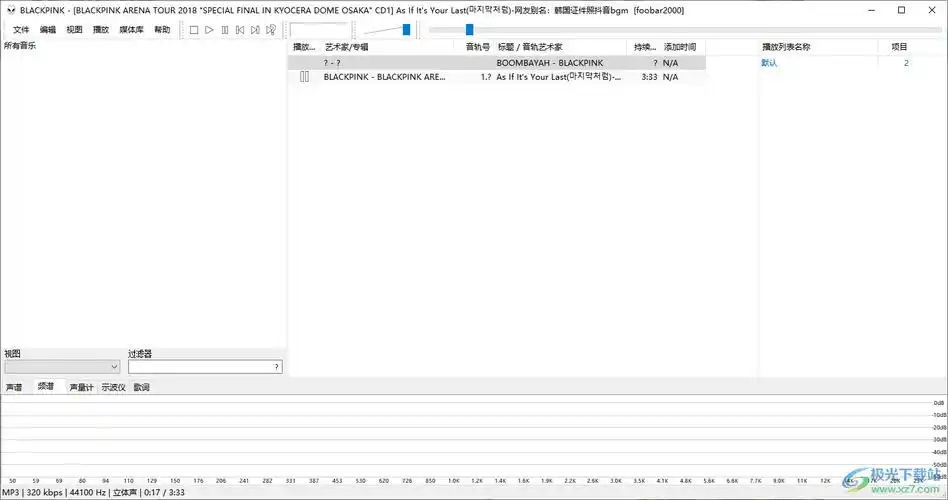Switch to the 示波仪 tab

[x=113, y=387]
